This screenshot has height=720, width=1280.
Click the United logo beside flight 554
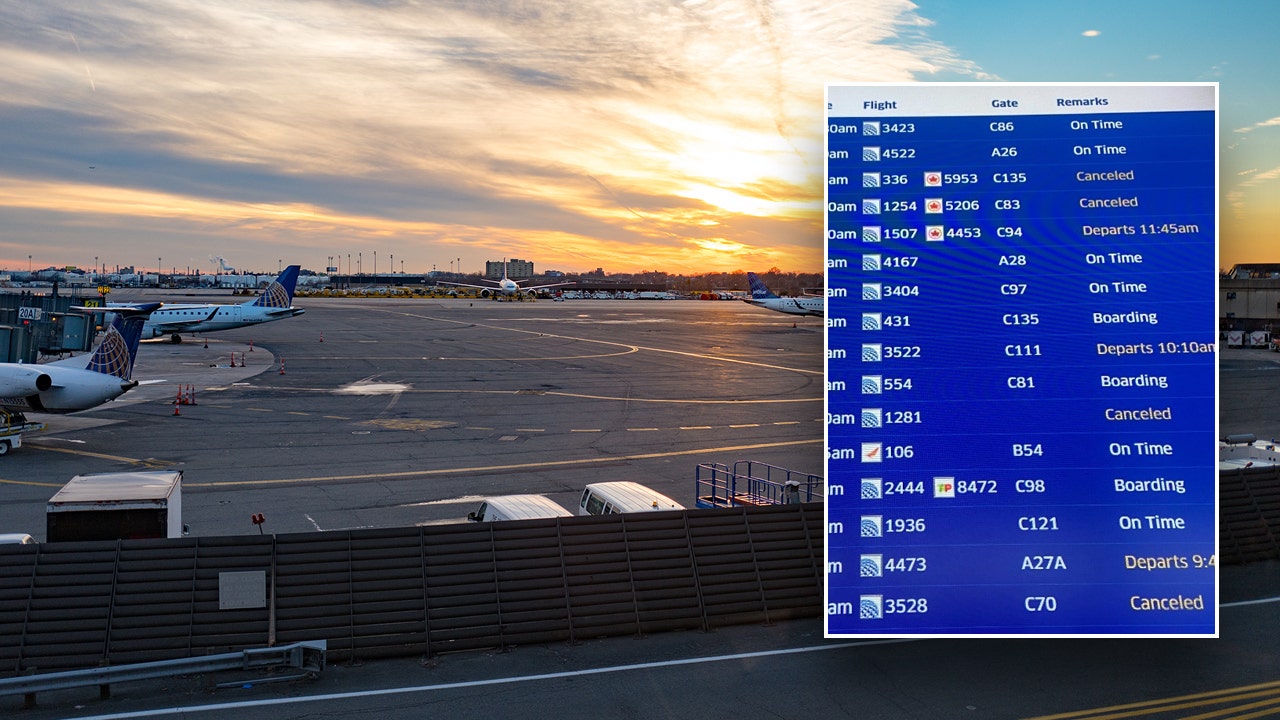click(x=871, y=384)
